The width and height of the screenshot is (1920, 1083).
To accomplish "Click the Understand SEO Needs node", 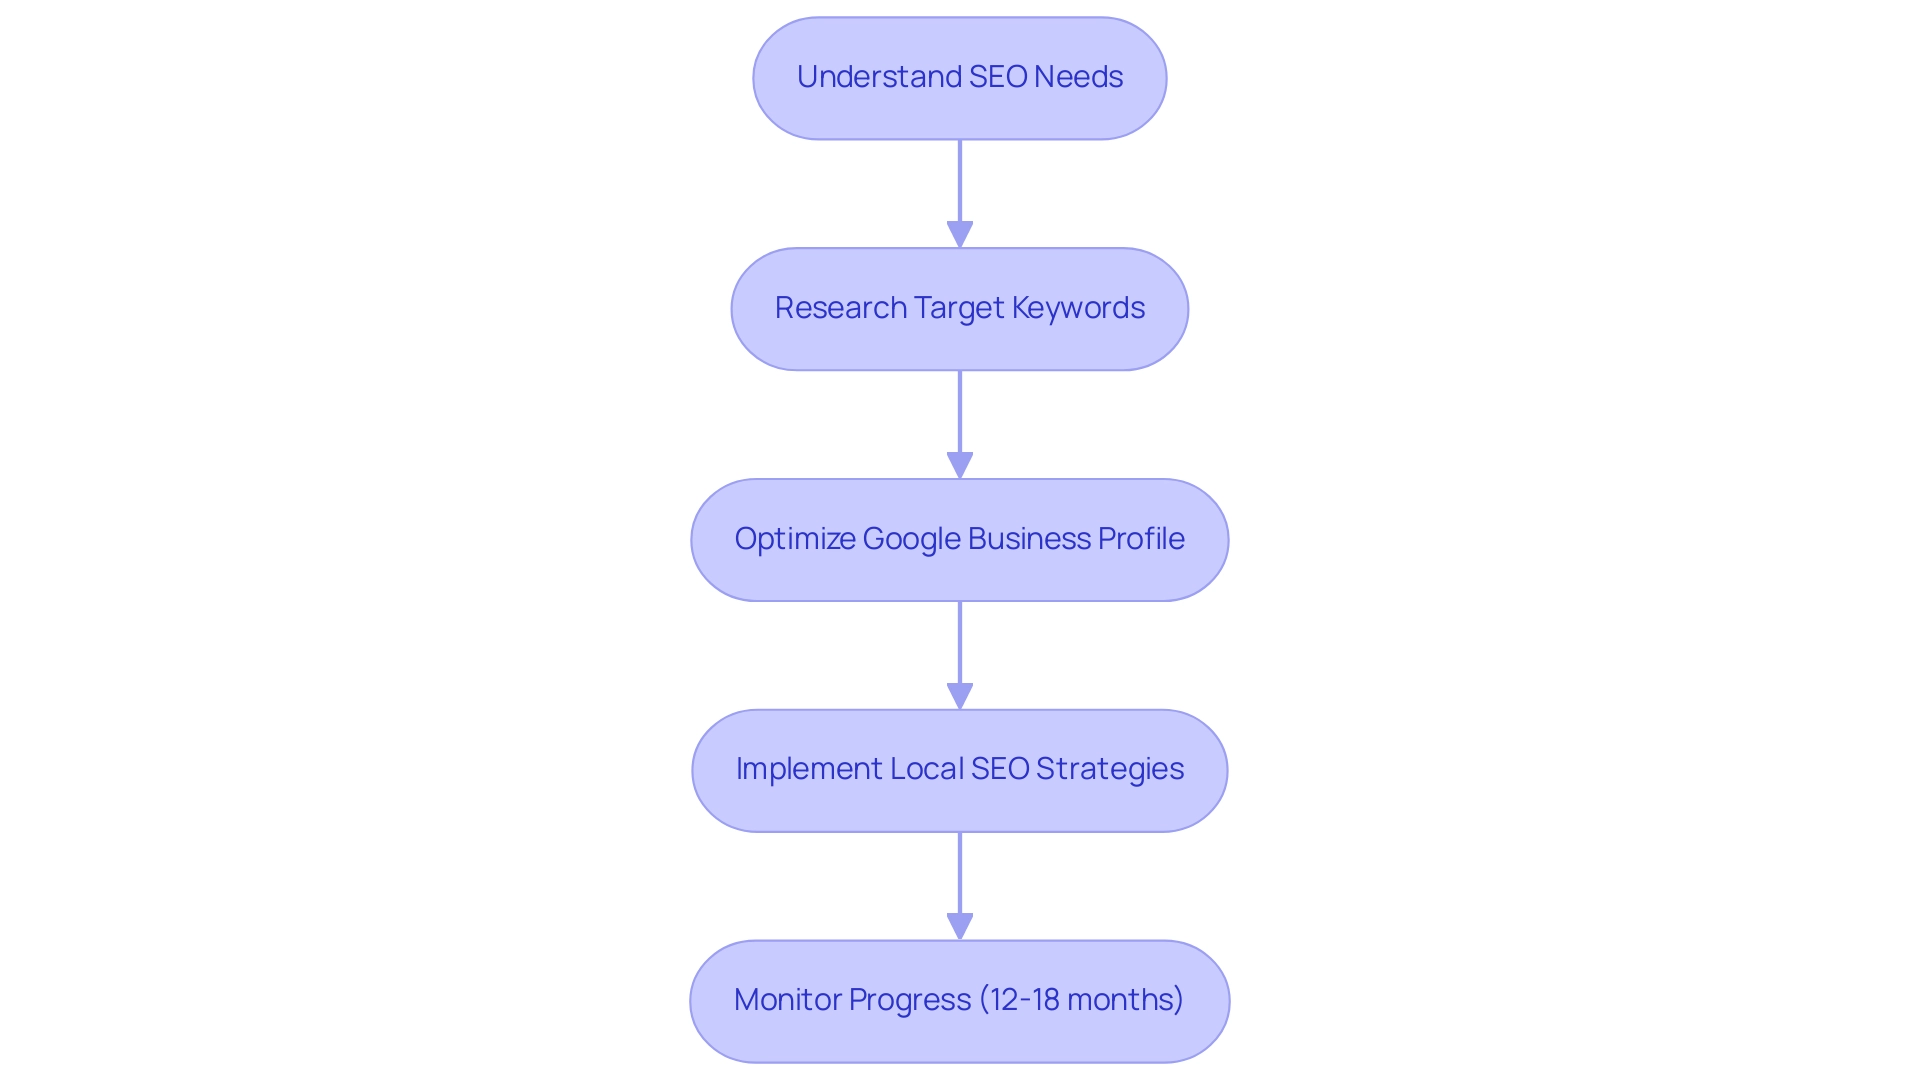I will pyautogui.click(x=960, y=77).
